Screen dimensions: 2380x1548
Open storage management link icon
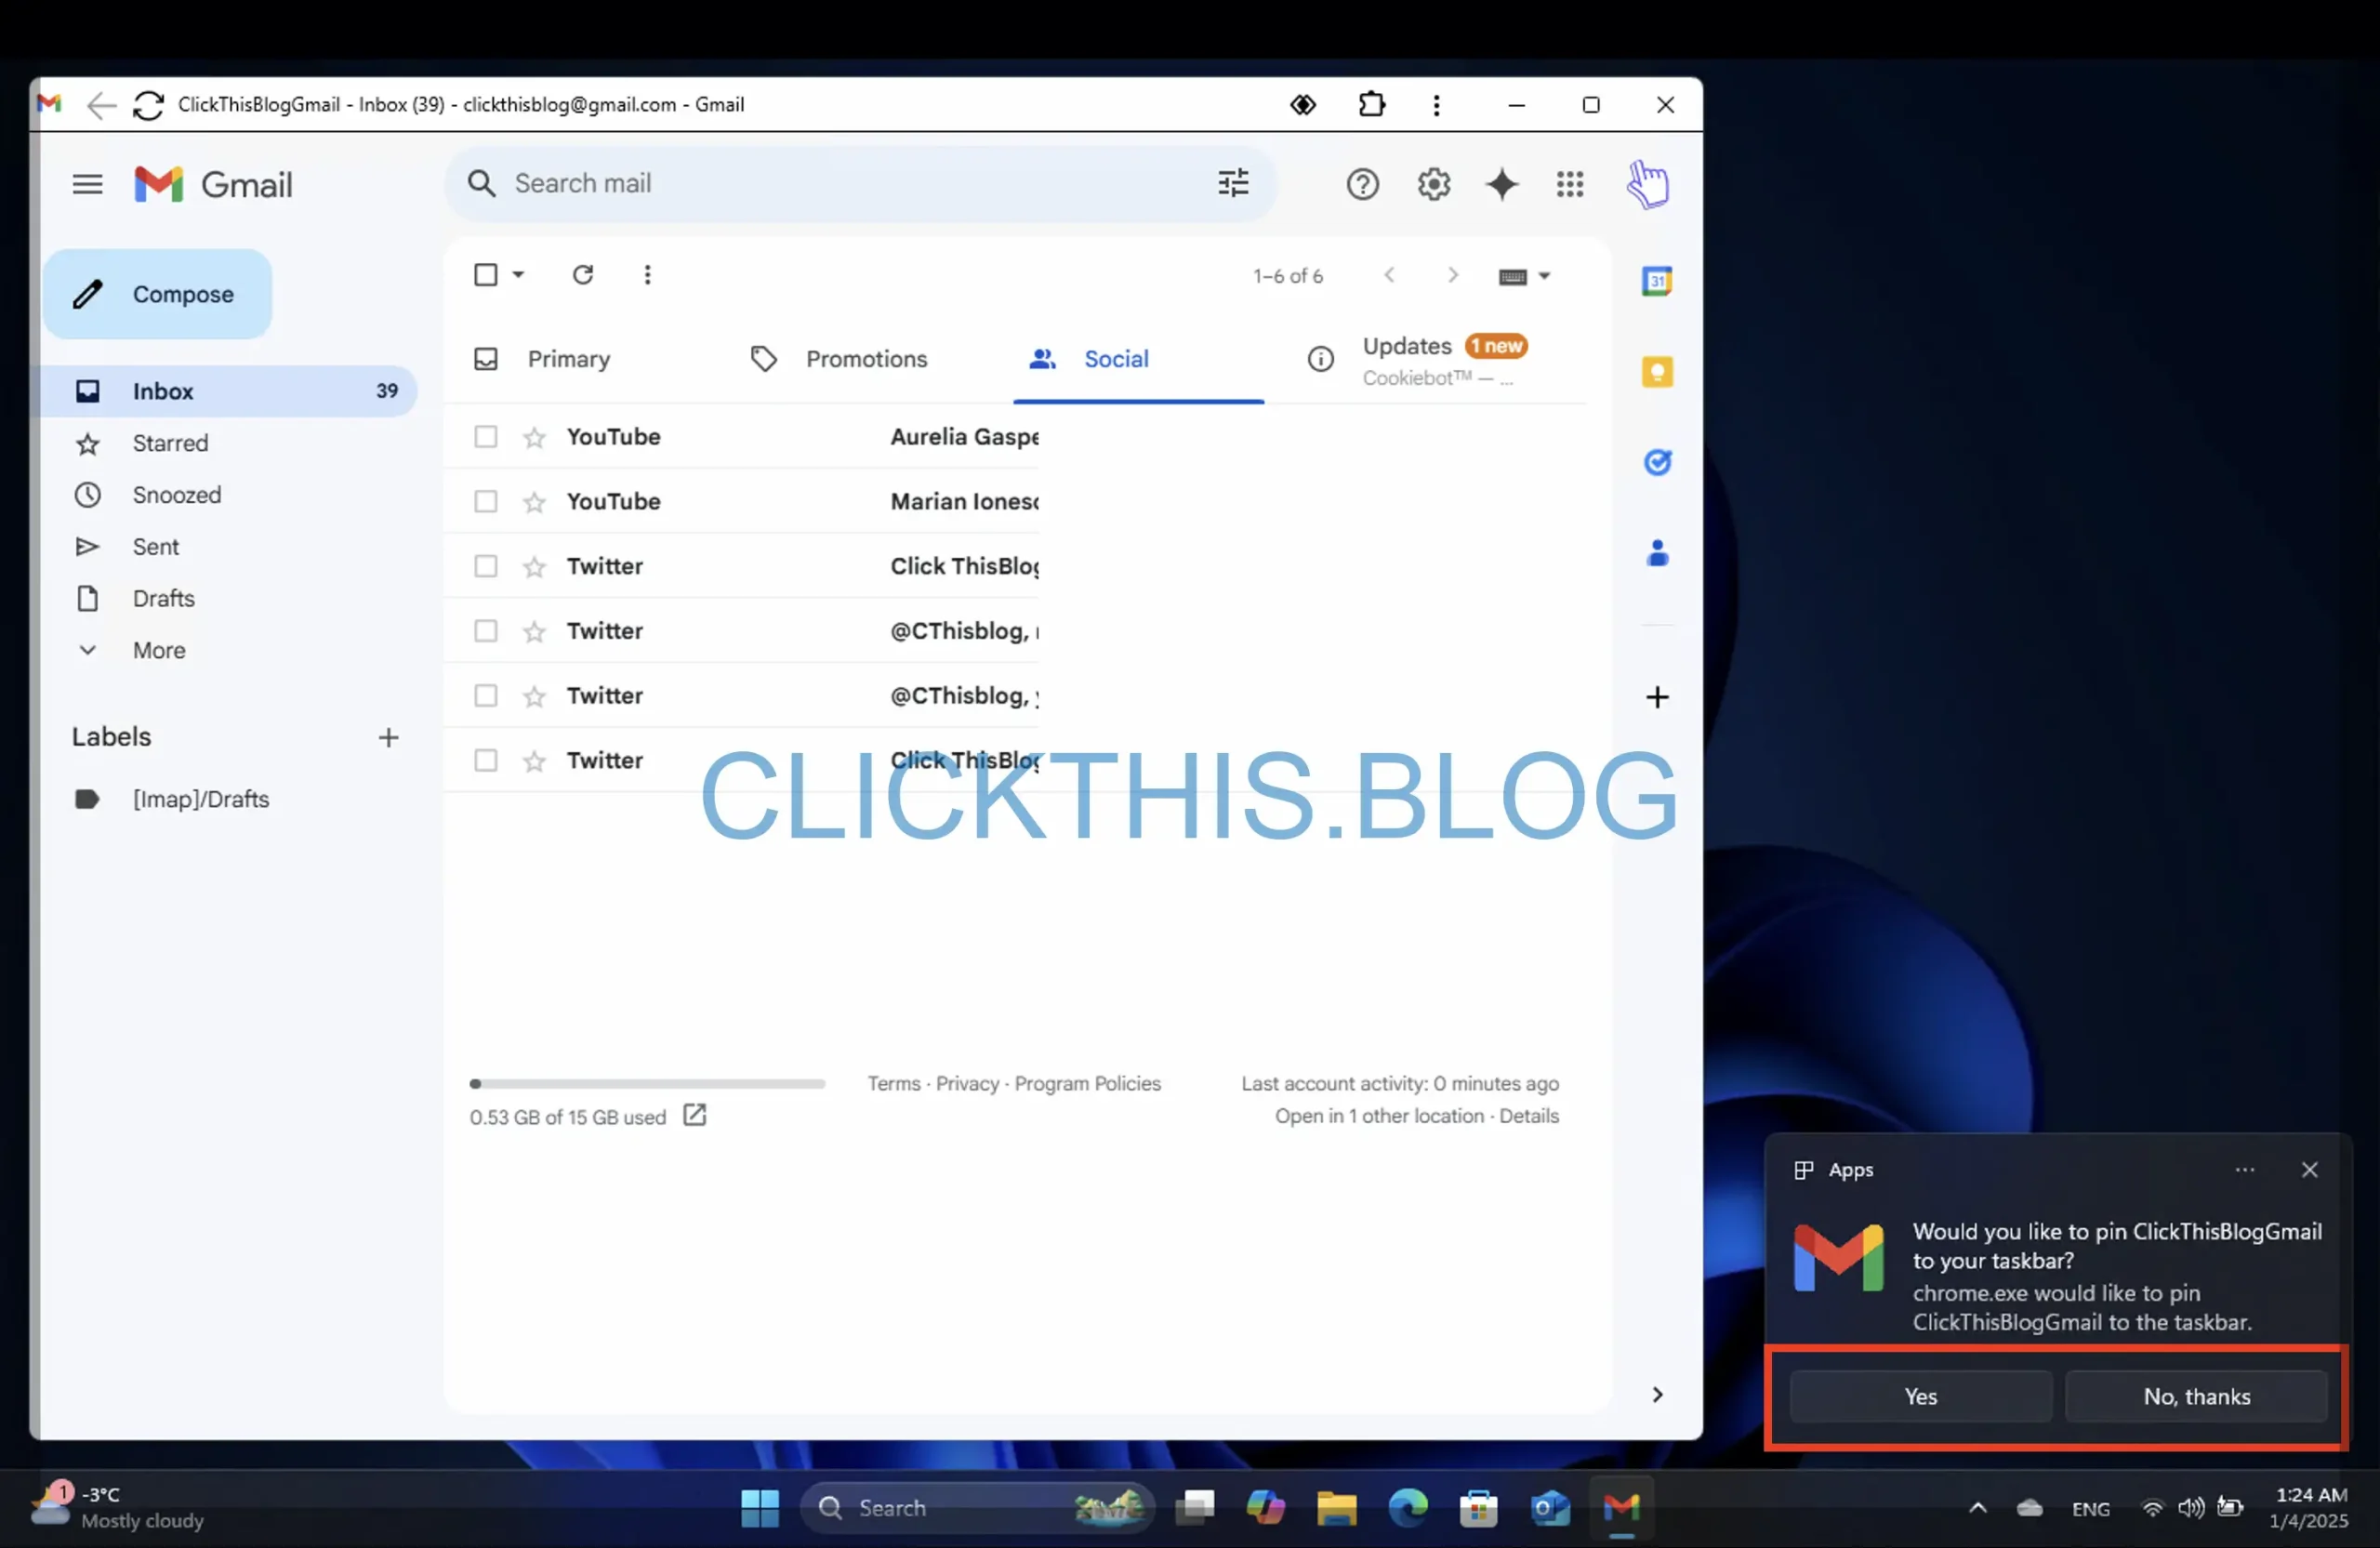coord(694,1115)
